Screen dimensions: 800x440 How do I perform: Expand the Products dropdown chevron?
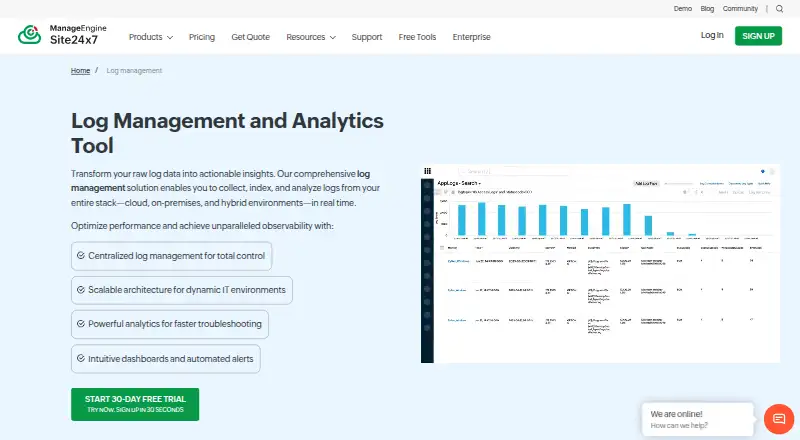(x=170, y=37)
